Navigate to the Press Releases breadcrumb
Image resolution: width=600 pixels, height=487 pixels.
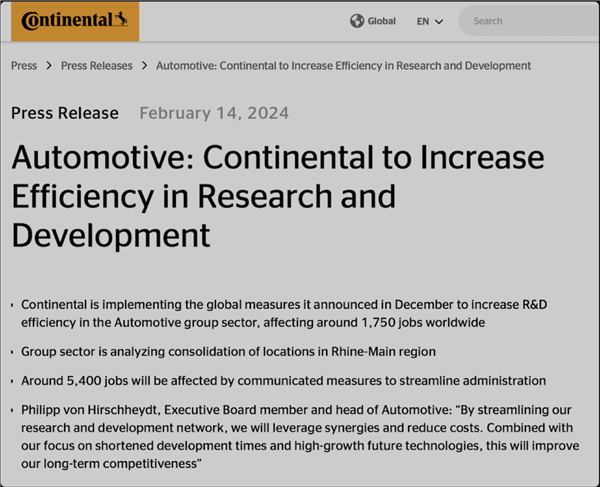coord(96,66)
